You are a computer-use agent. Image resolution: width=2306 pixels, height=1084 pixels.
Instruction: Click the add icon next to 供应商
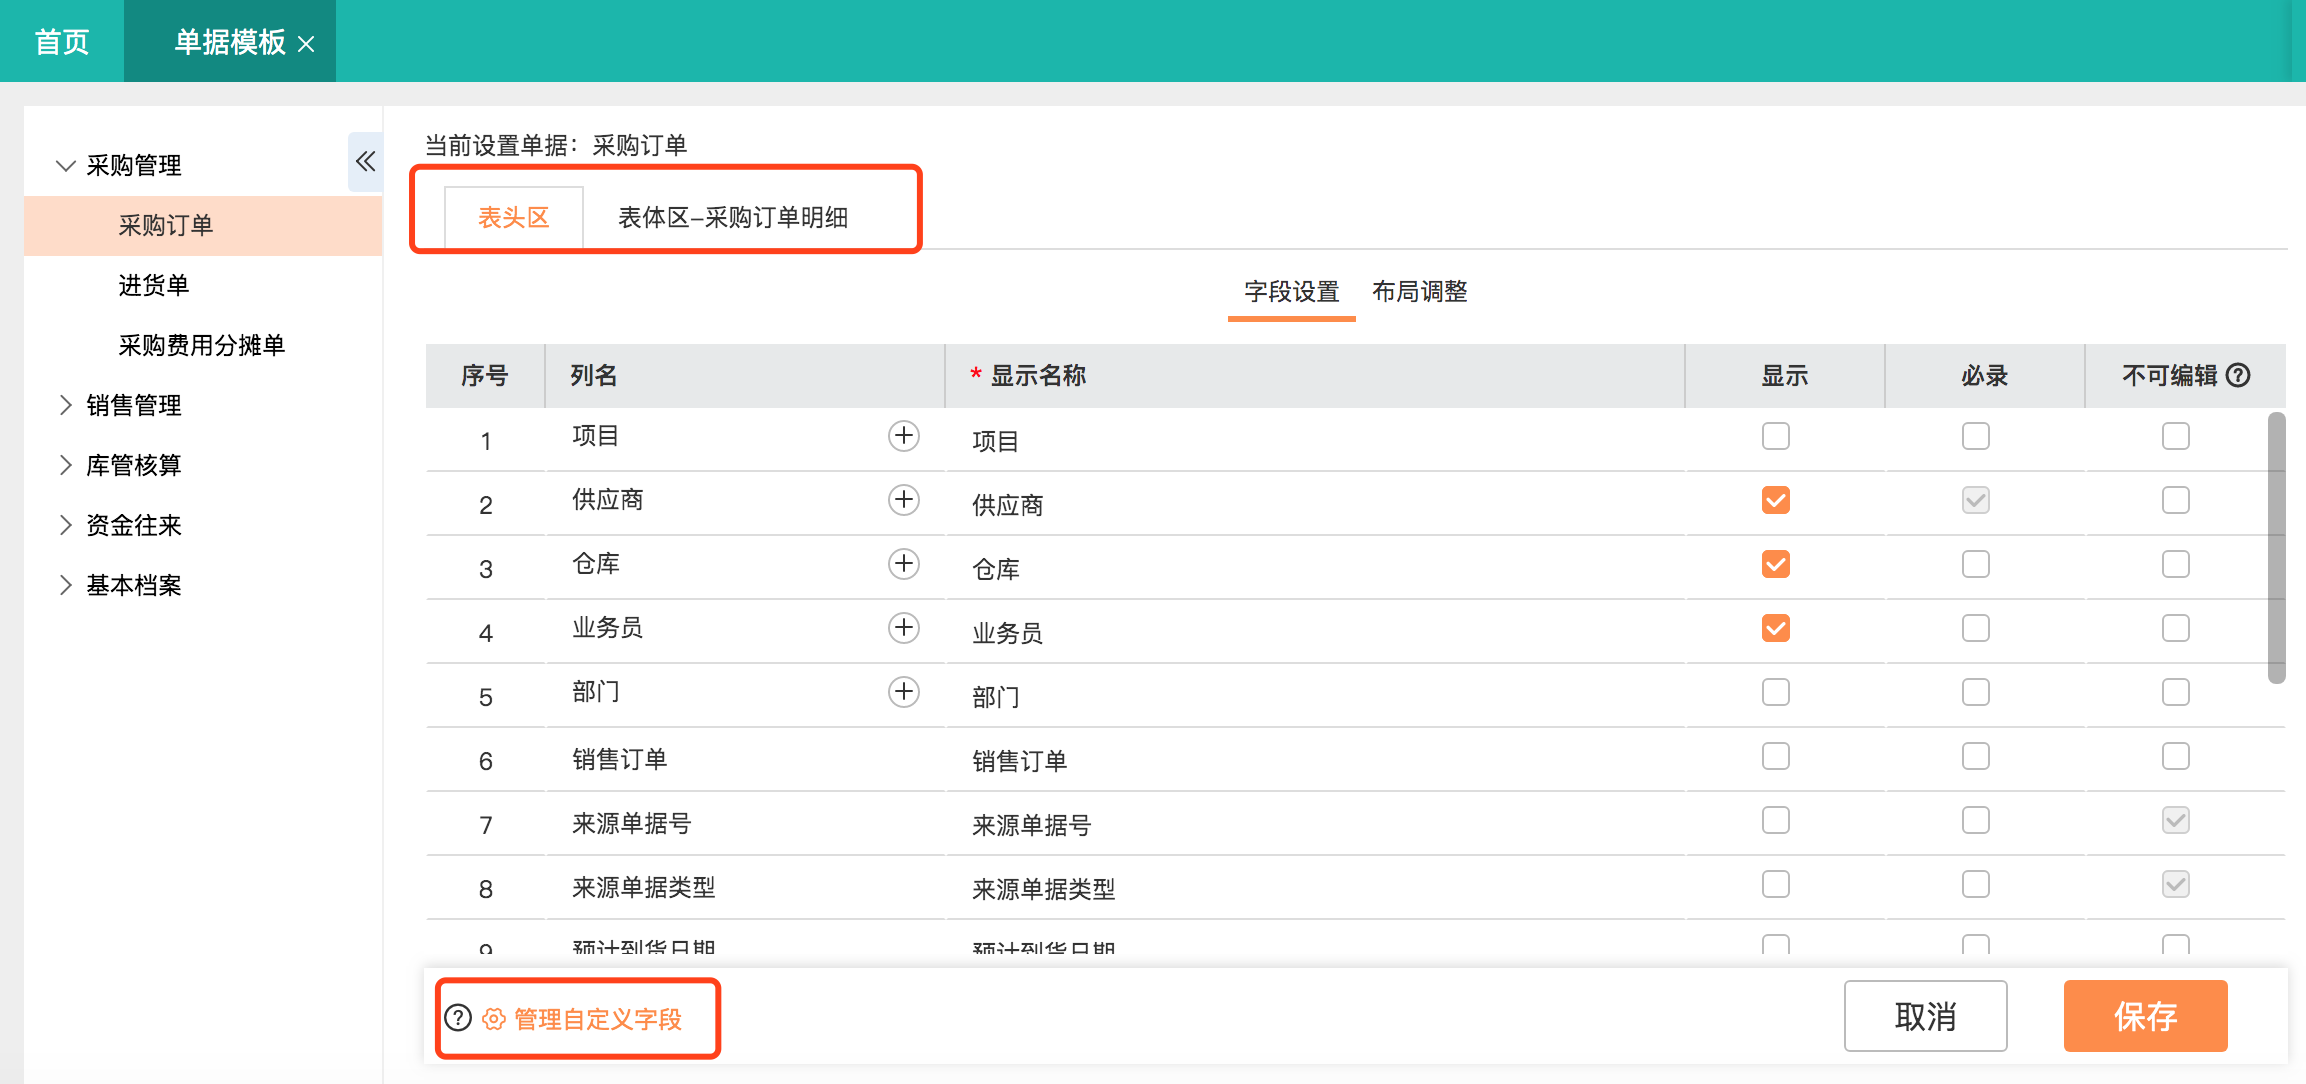(906, 499)
